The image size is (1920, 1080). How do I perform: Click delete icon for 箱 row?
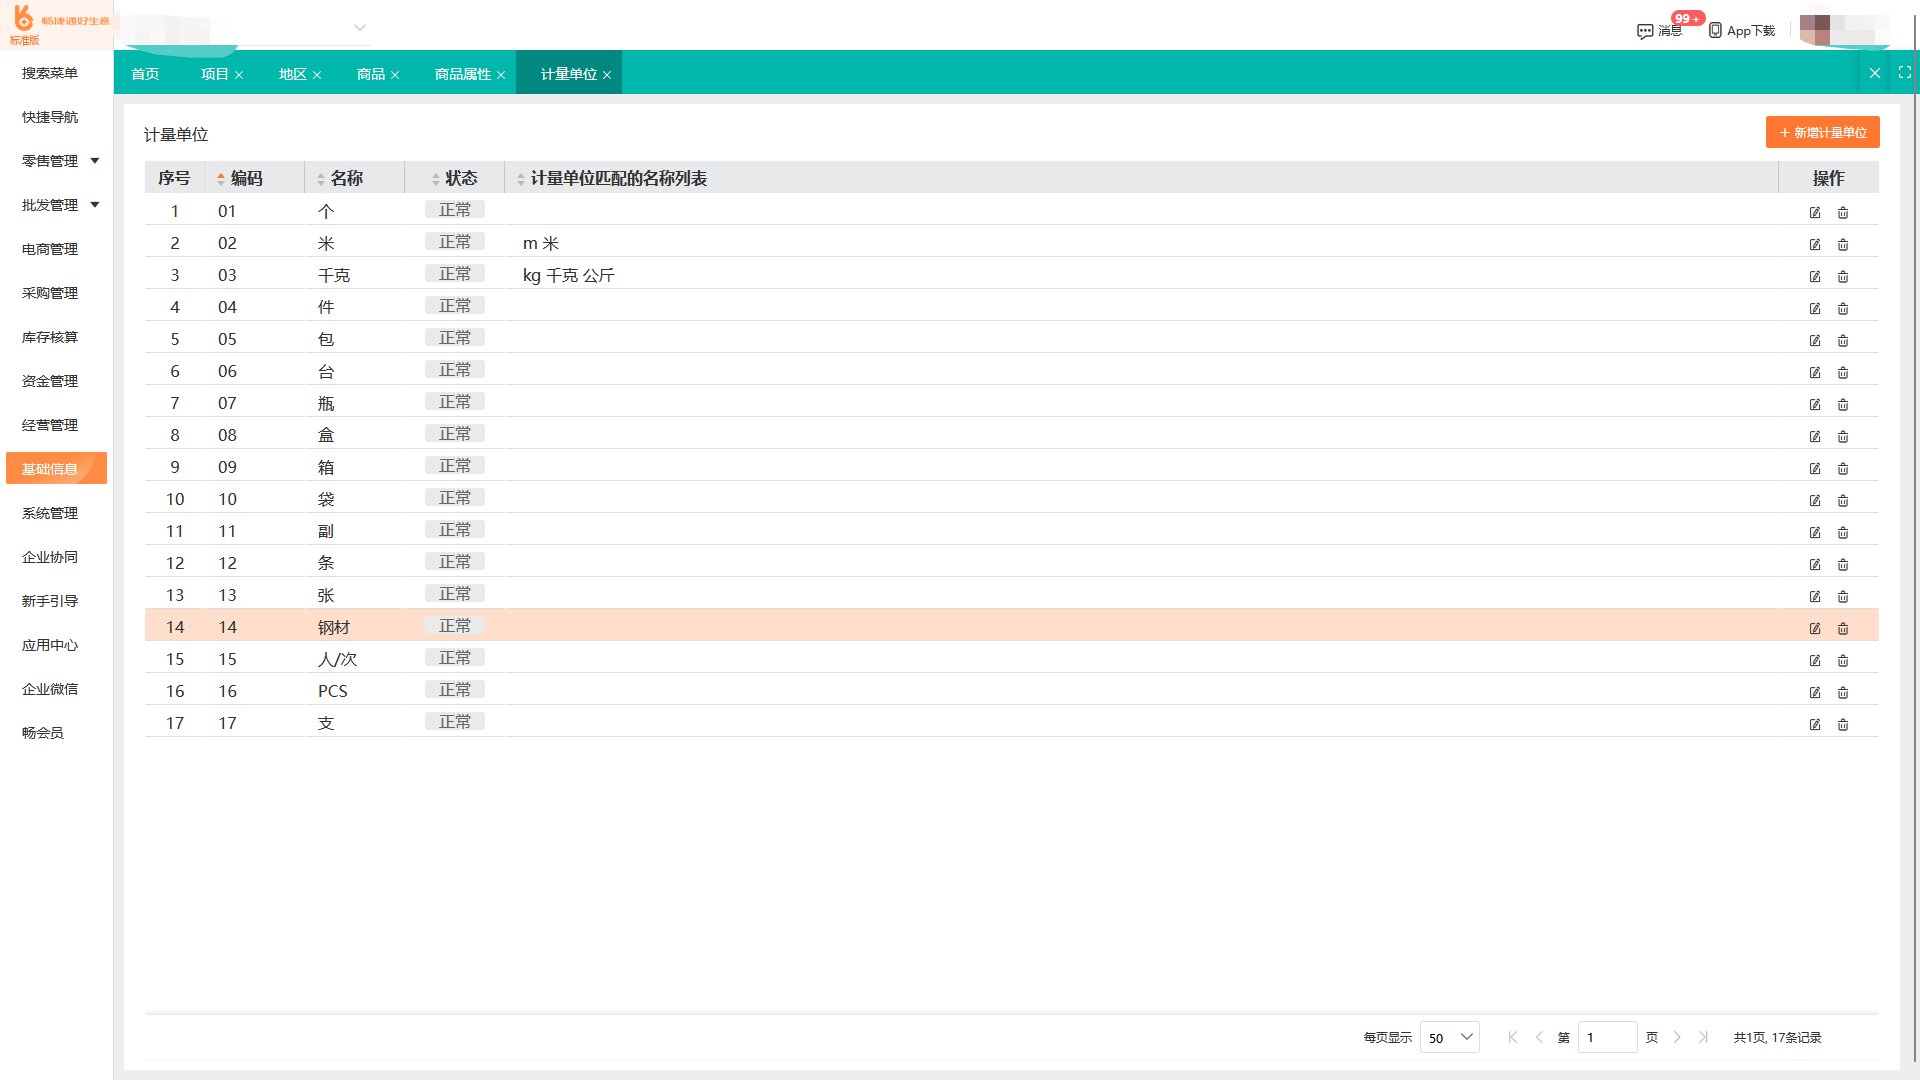pyautogui.click(x=1844, y=467)
